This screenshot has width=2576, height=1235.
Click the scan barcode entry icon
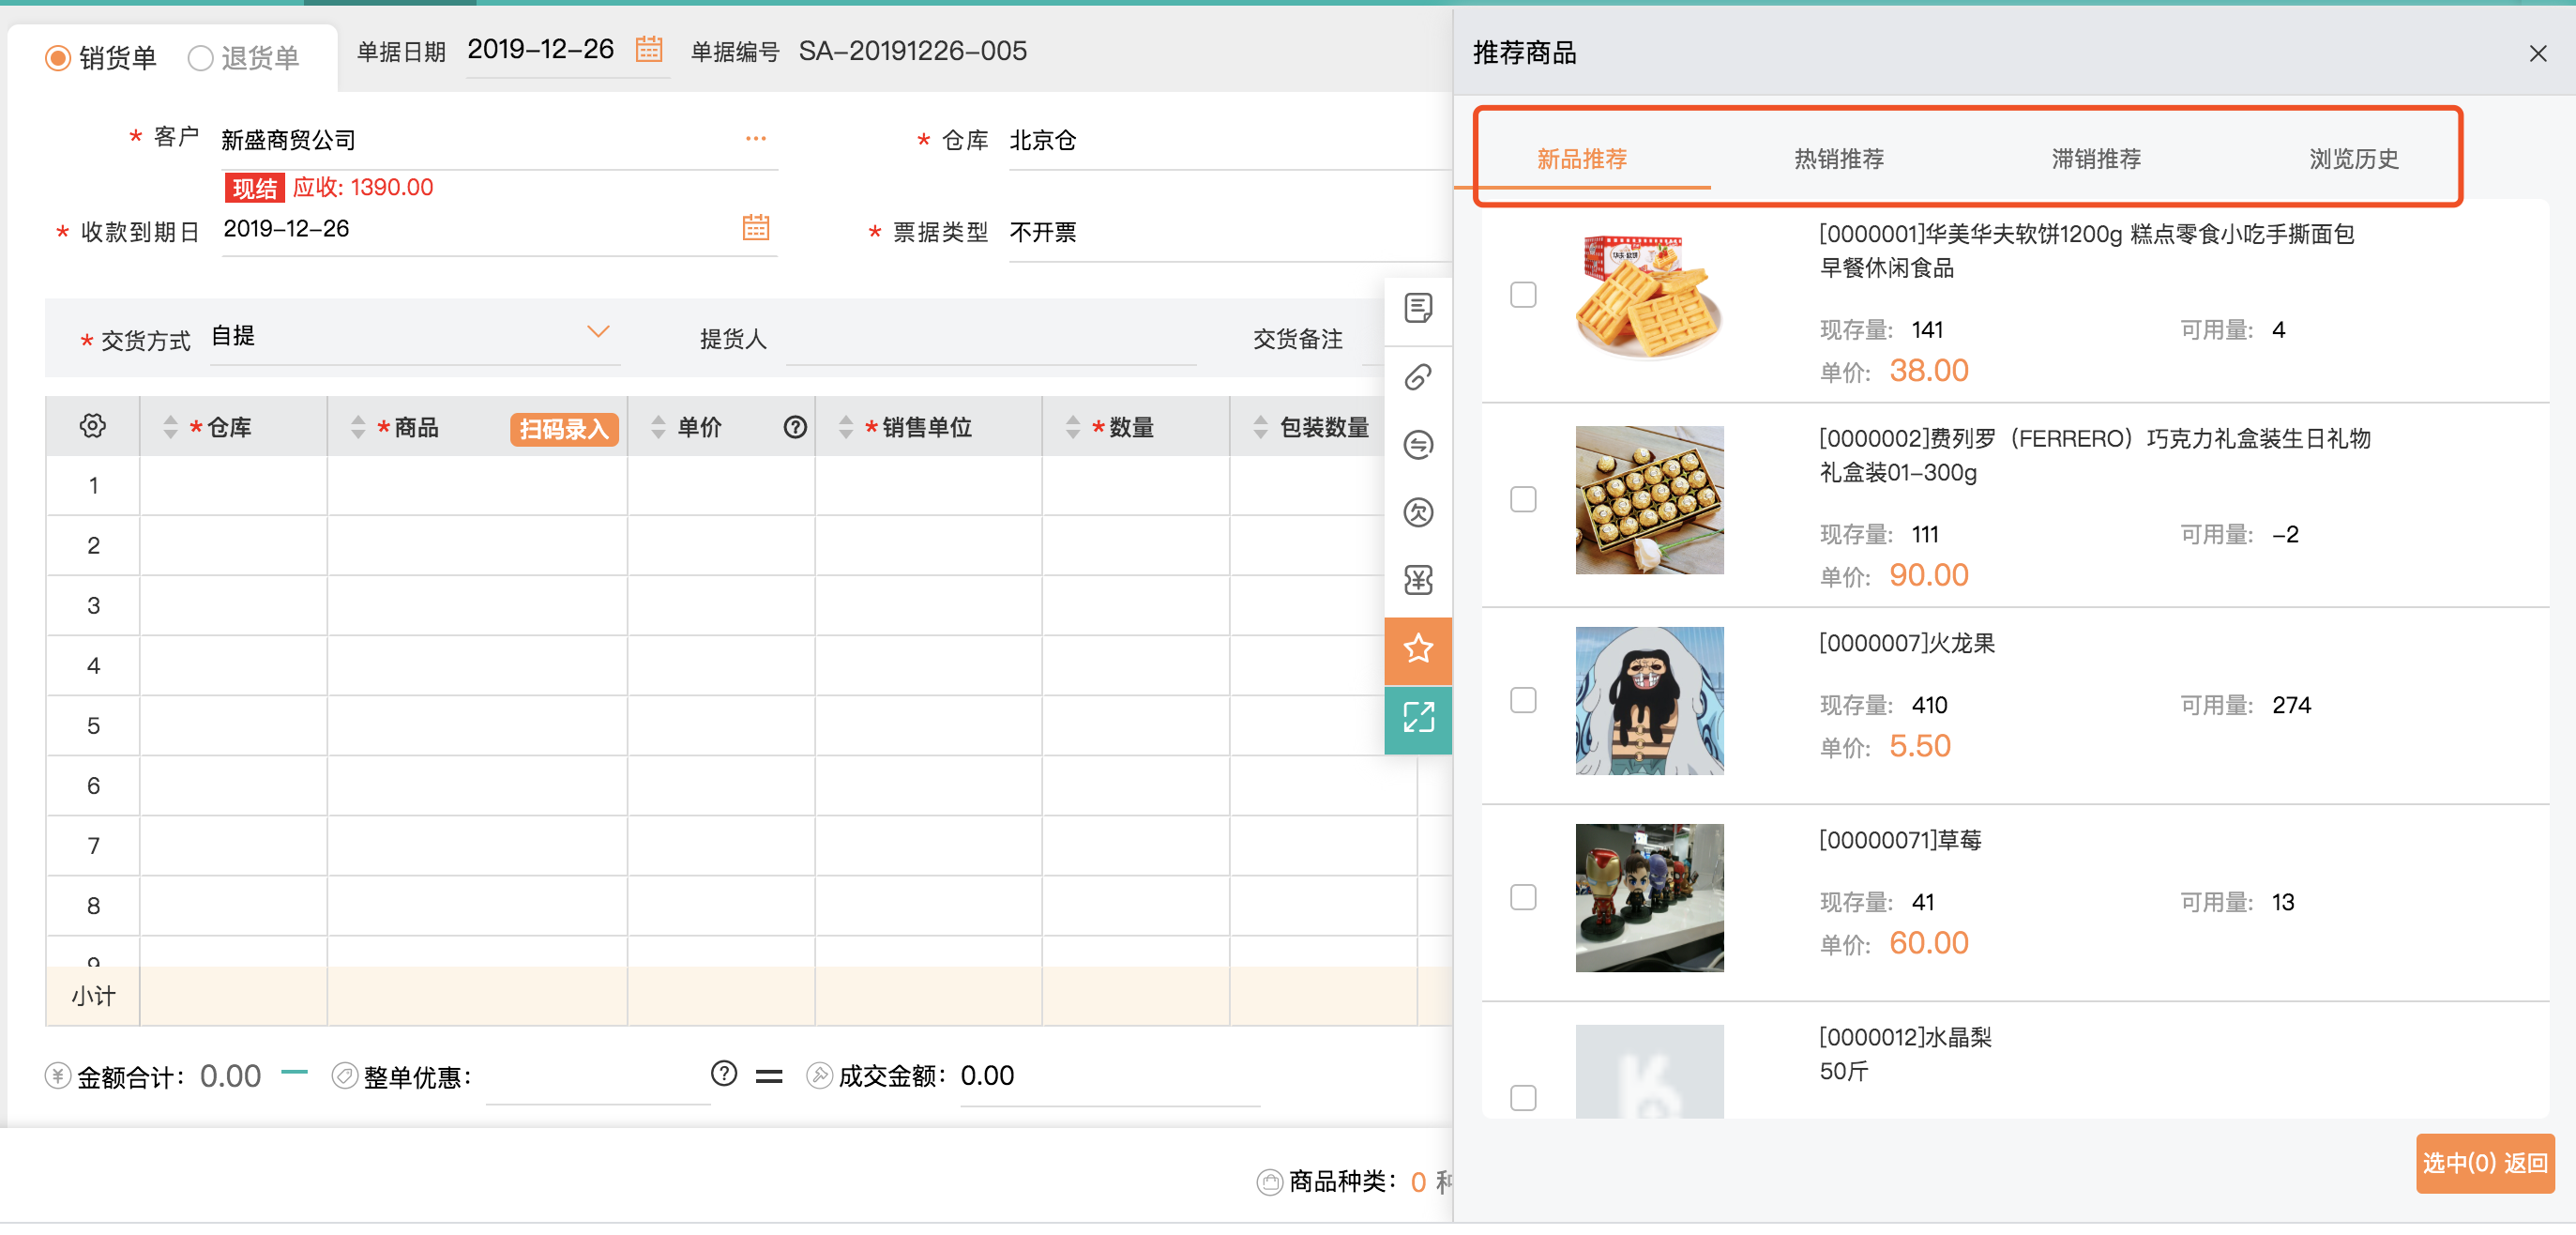(567, 431)
